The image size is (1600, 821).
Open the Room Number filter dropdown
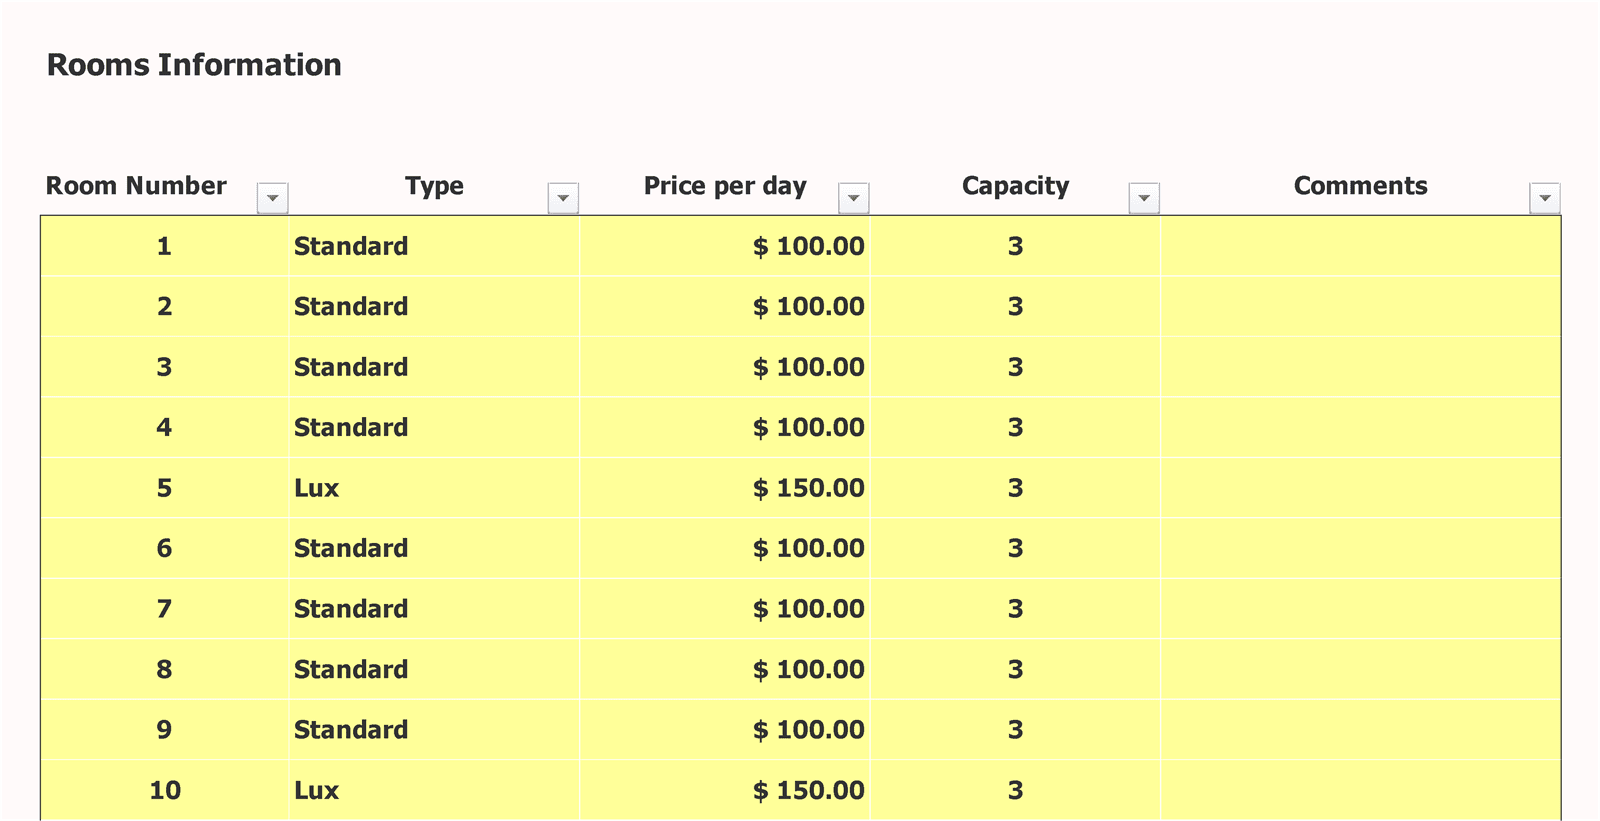pos(272,197)
